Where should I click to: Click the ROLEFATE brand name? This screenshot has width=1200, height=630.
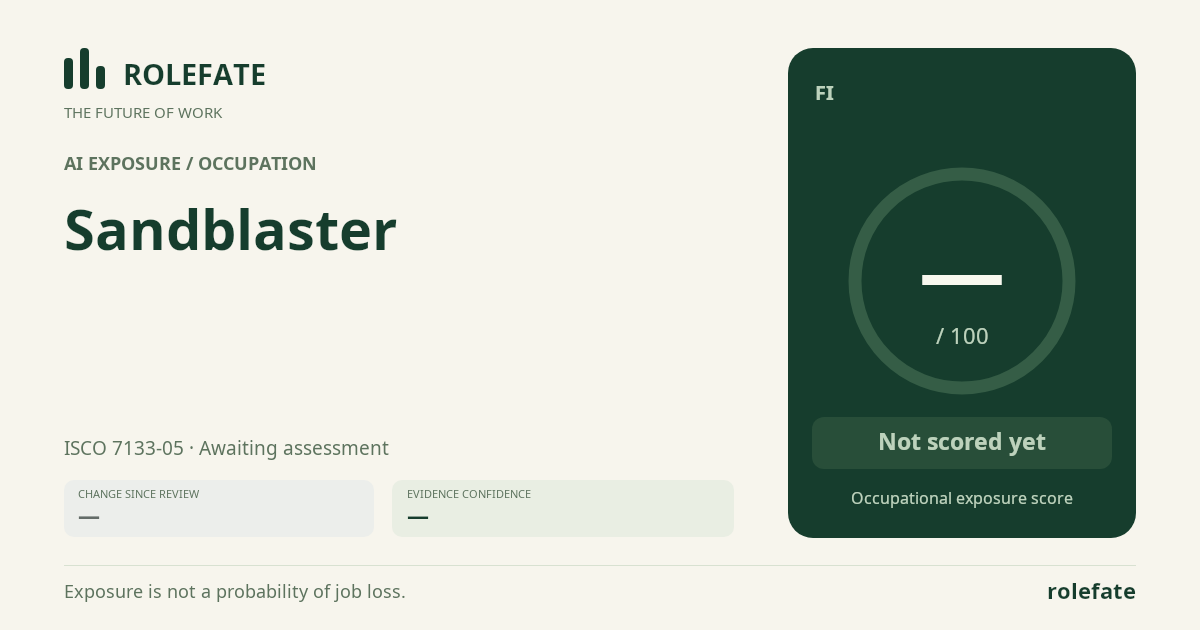tap(194, 75)
